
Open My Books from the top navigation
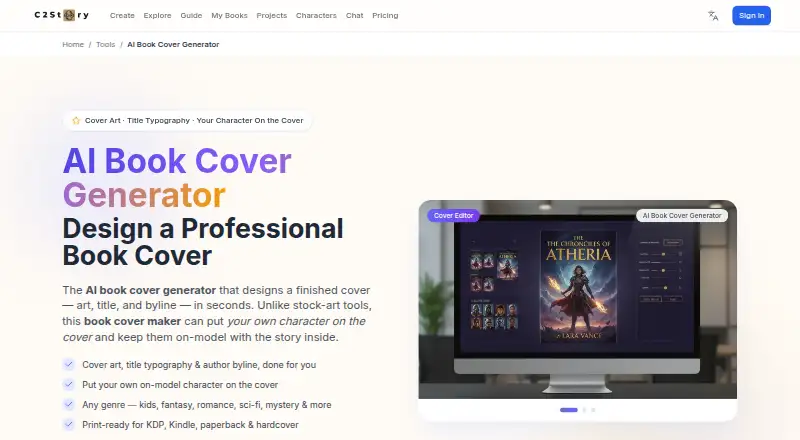pos(229,16)
